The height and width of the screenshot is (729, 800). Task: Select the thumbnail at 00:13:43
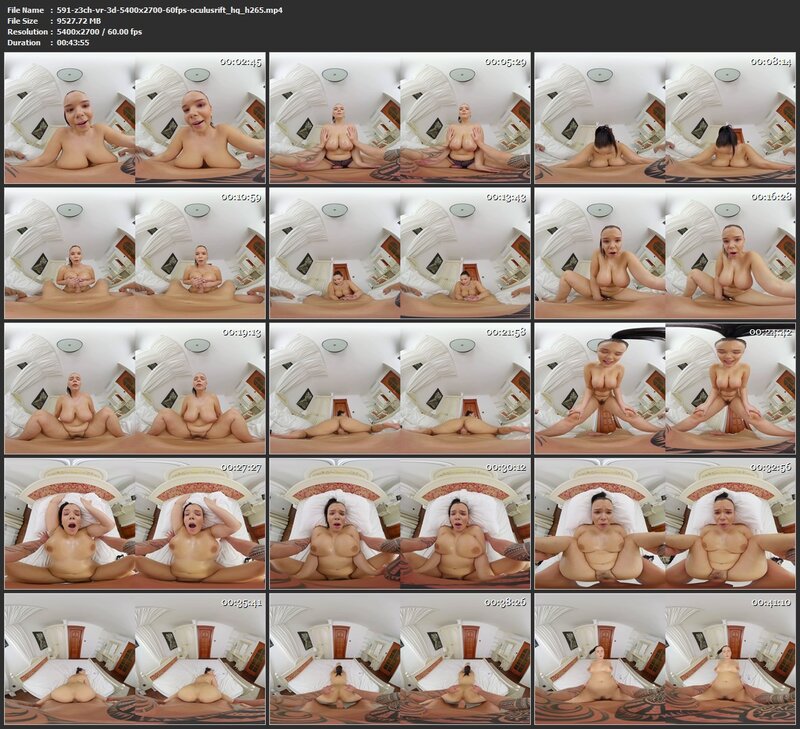click(x=400, y=252)
